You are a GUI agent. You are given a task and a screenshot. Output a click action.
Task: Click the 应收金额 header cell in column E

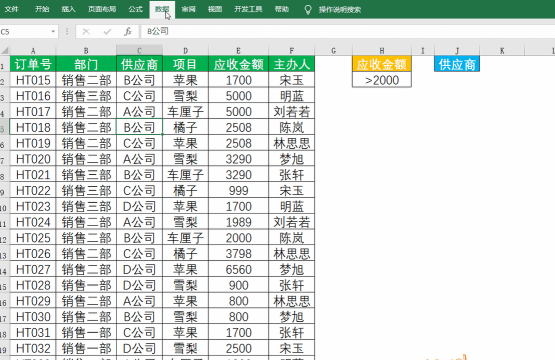pos(239,64)
